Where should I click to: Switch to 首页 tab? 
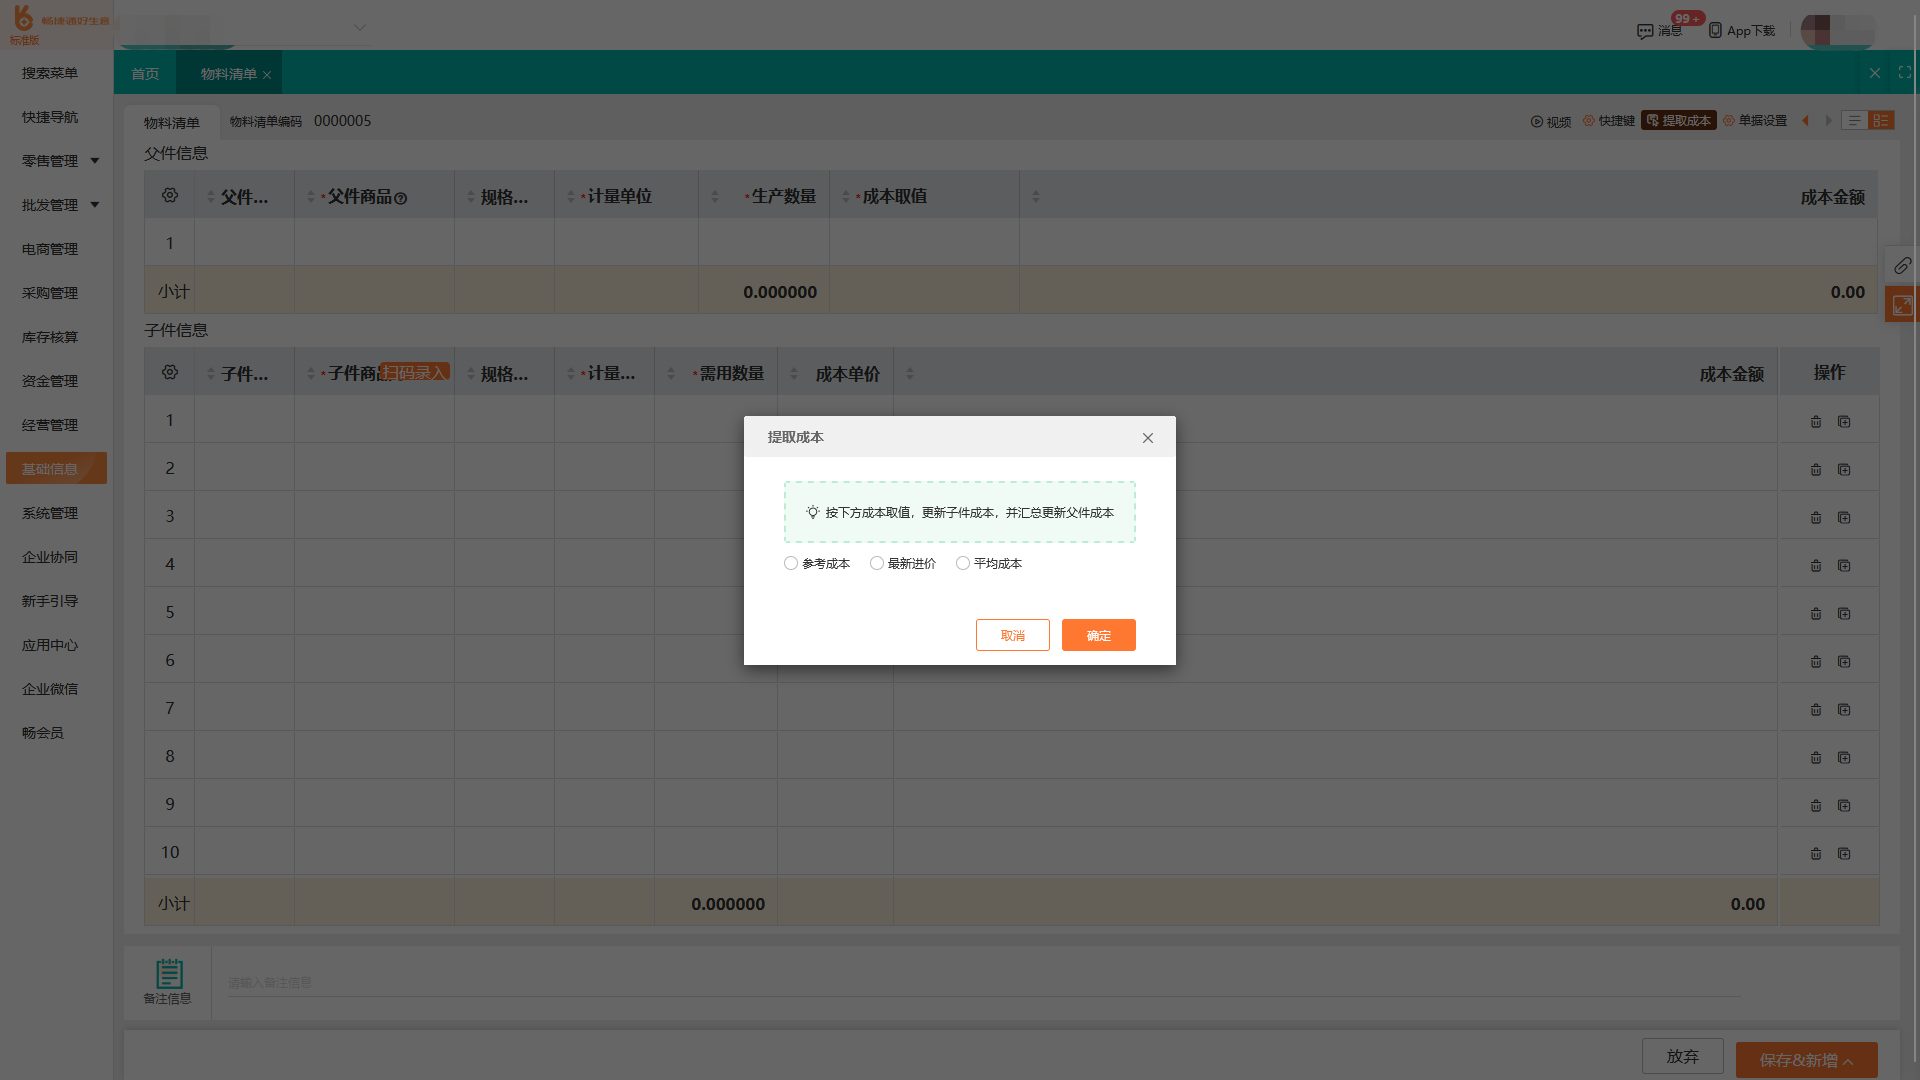[x=145, y=74]
